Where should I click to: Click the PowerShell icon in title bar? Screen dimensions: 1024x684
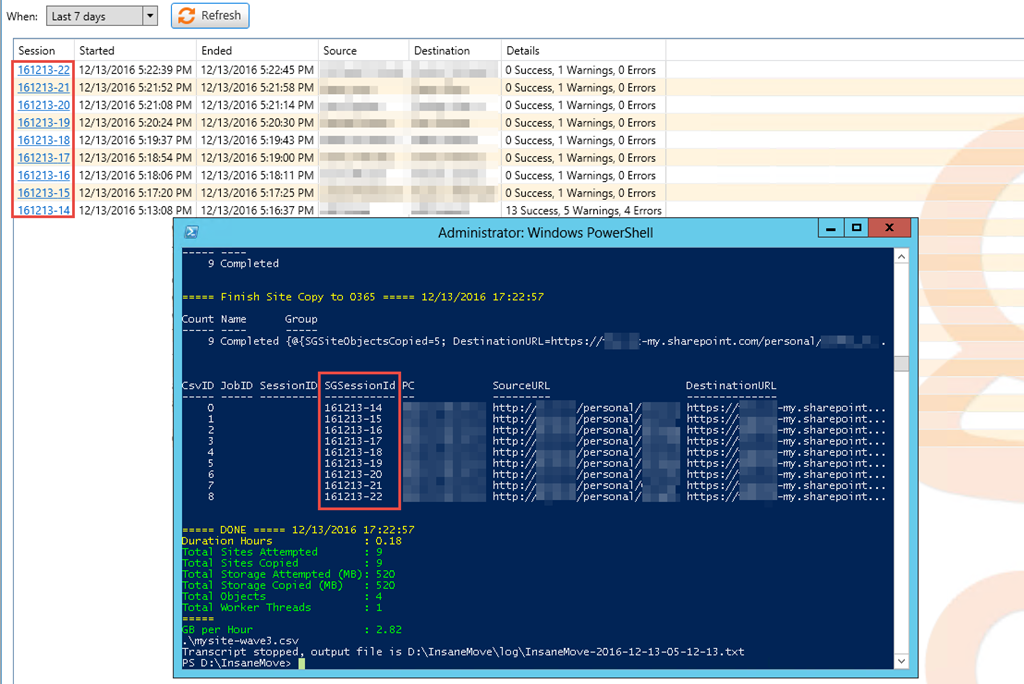click(x=191, y=232)
